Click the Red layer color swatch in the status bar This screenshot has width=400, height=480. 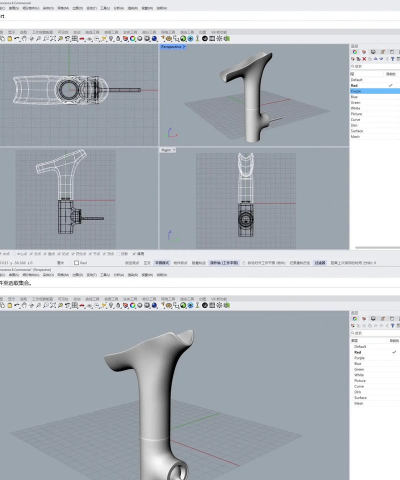point(76,263)
